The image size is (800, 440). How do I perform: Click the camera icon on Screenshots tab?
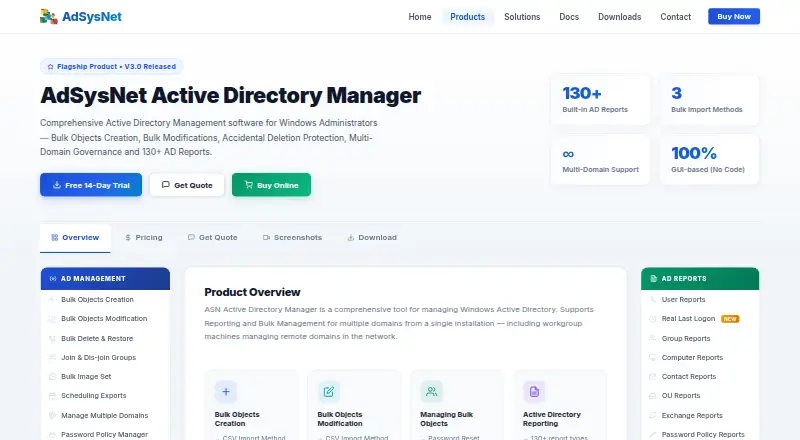(x=266, y=237)
